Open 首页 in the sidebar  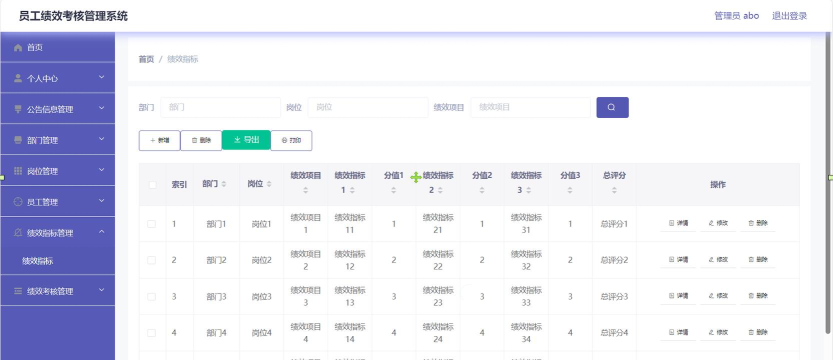57,47
